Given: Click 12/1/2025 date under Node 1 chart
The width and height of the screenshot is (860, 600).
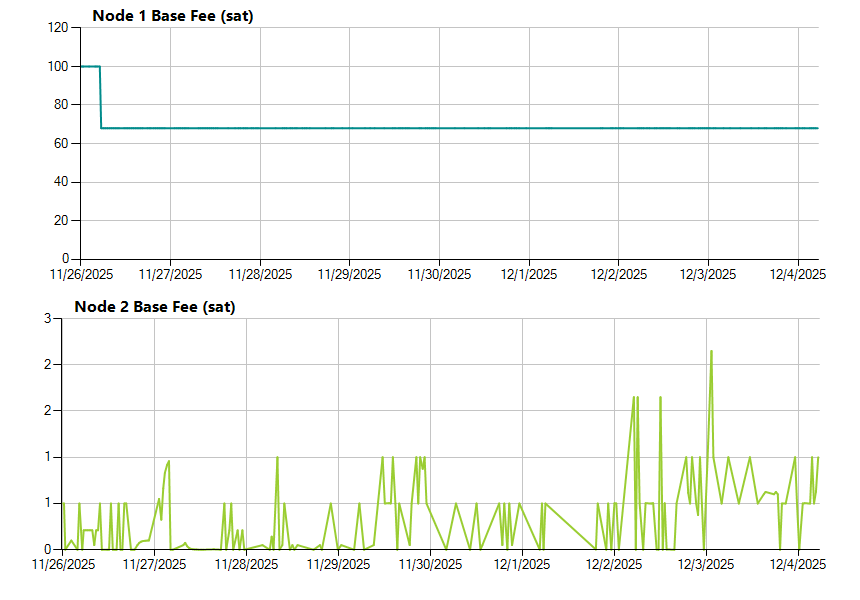Looking at the screenshot, I should [528, 273].
